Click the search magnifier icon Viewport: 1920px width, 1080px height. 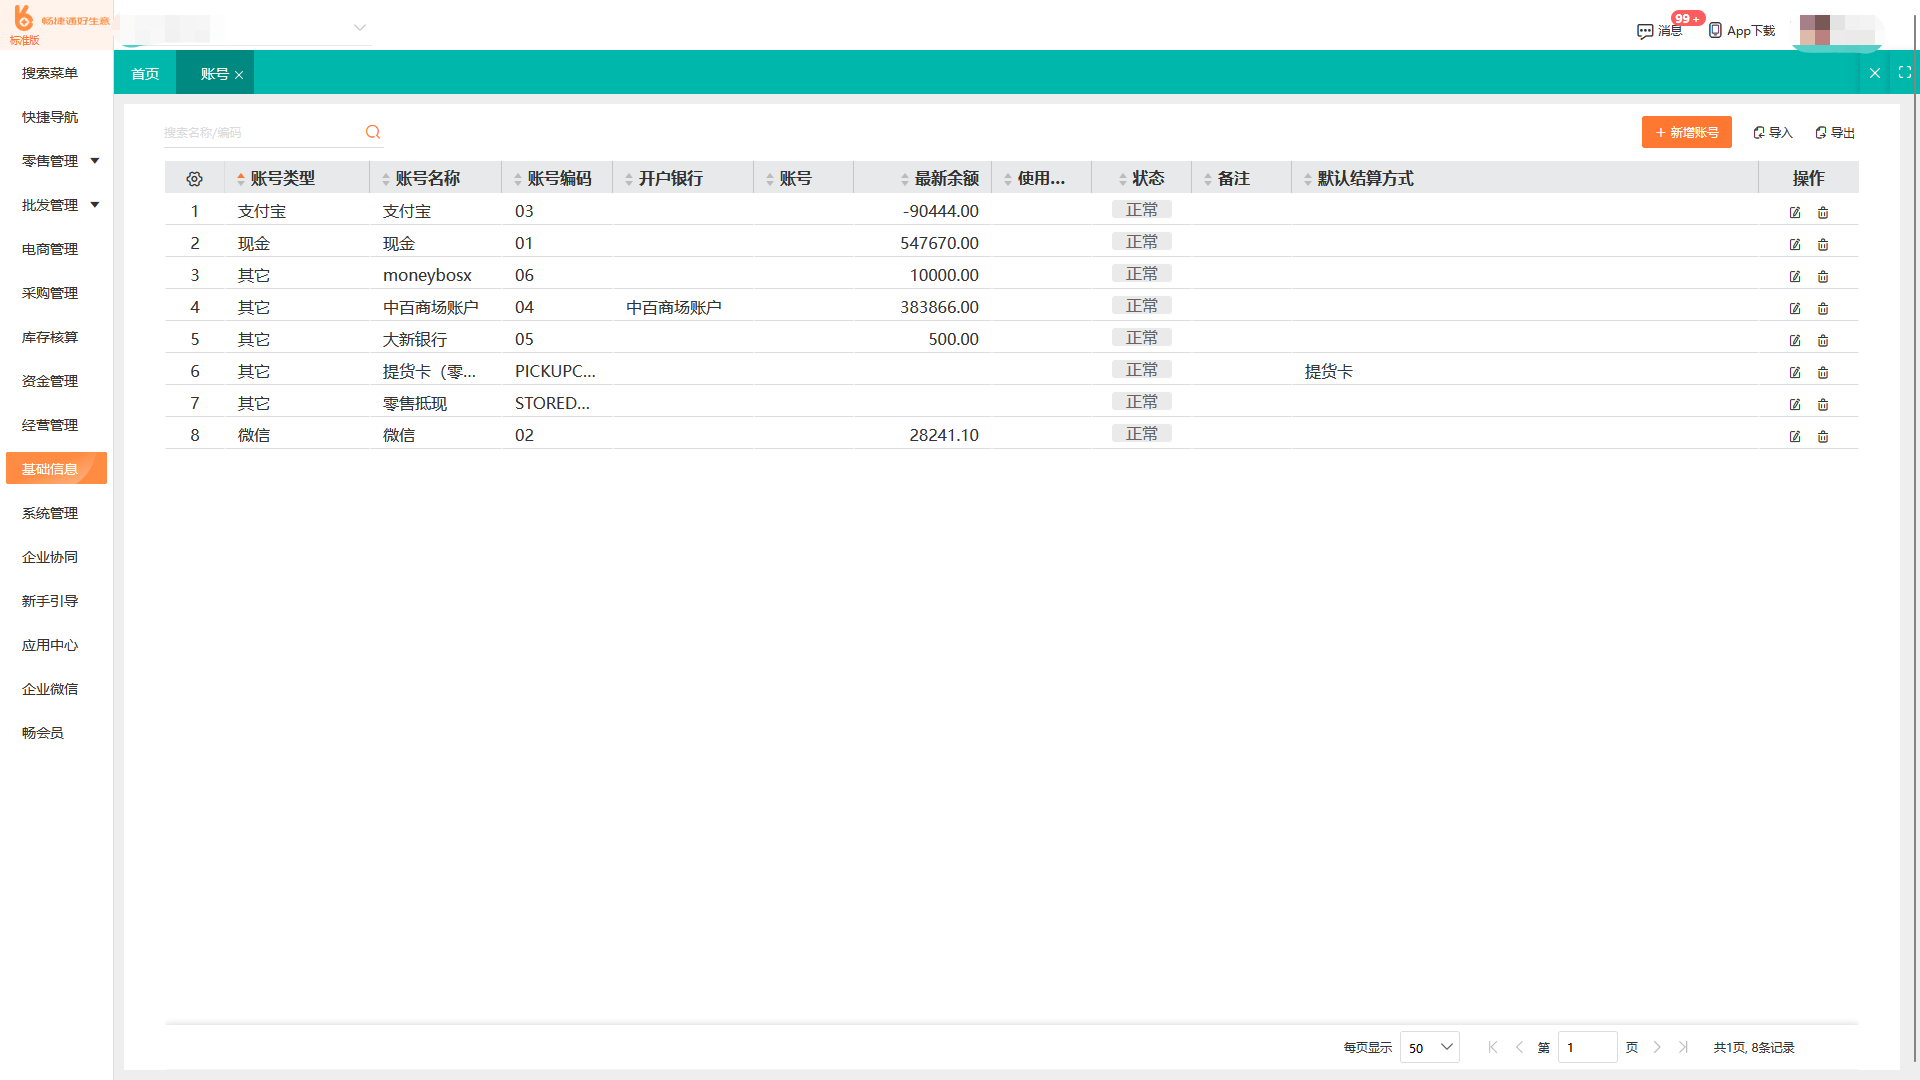pos(373,131)
